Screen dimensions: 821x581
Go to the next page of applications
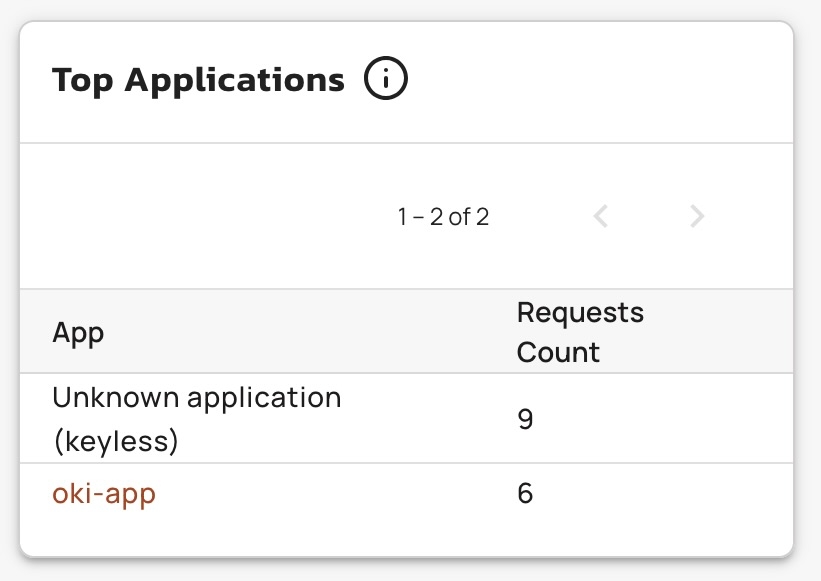tap(697, 216)
